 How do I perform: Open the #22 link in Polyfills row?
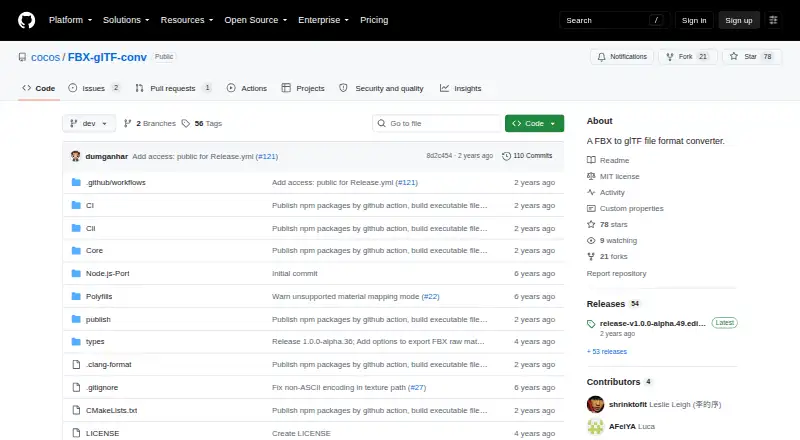pos(430,297)
